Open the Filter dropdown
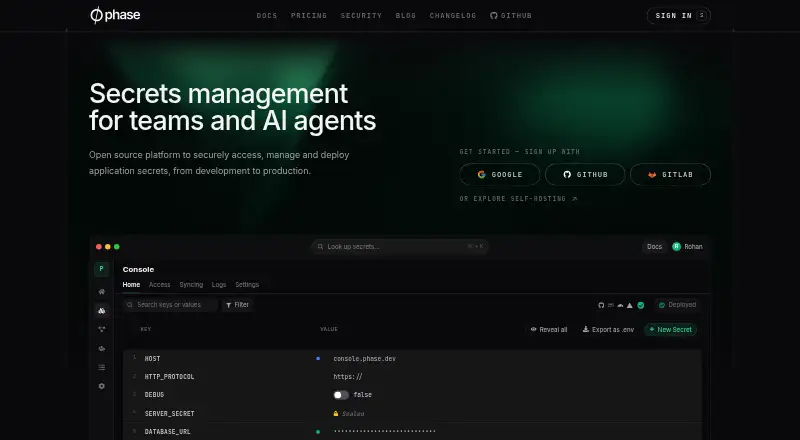The image size is (800, 440). 237,305
